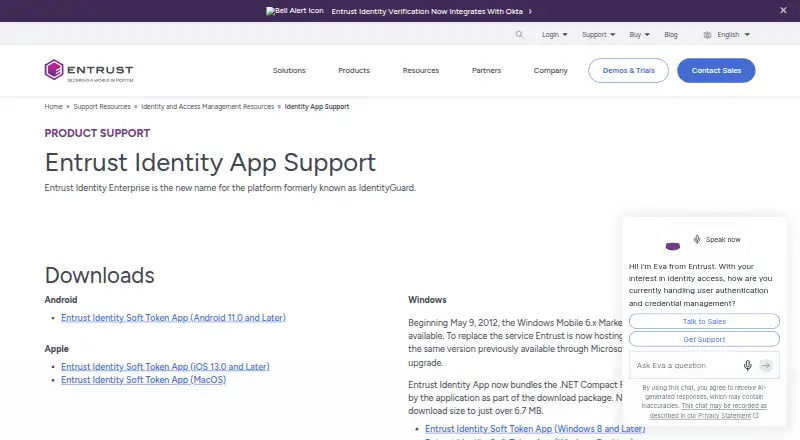Click the Demos & Trials button
The image size is (800, 440).
tap(629, 70)
